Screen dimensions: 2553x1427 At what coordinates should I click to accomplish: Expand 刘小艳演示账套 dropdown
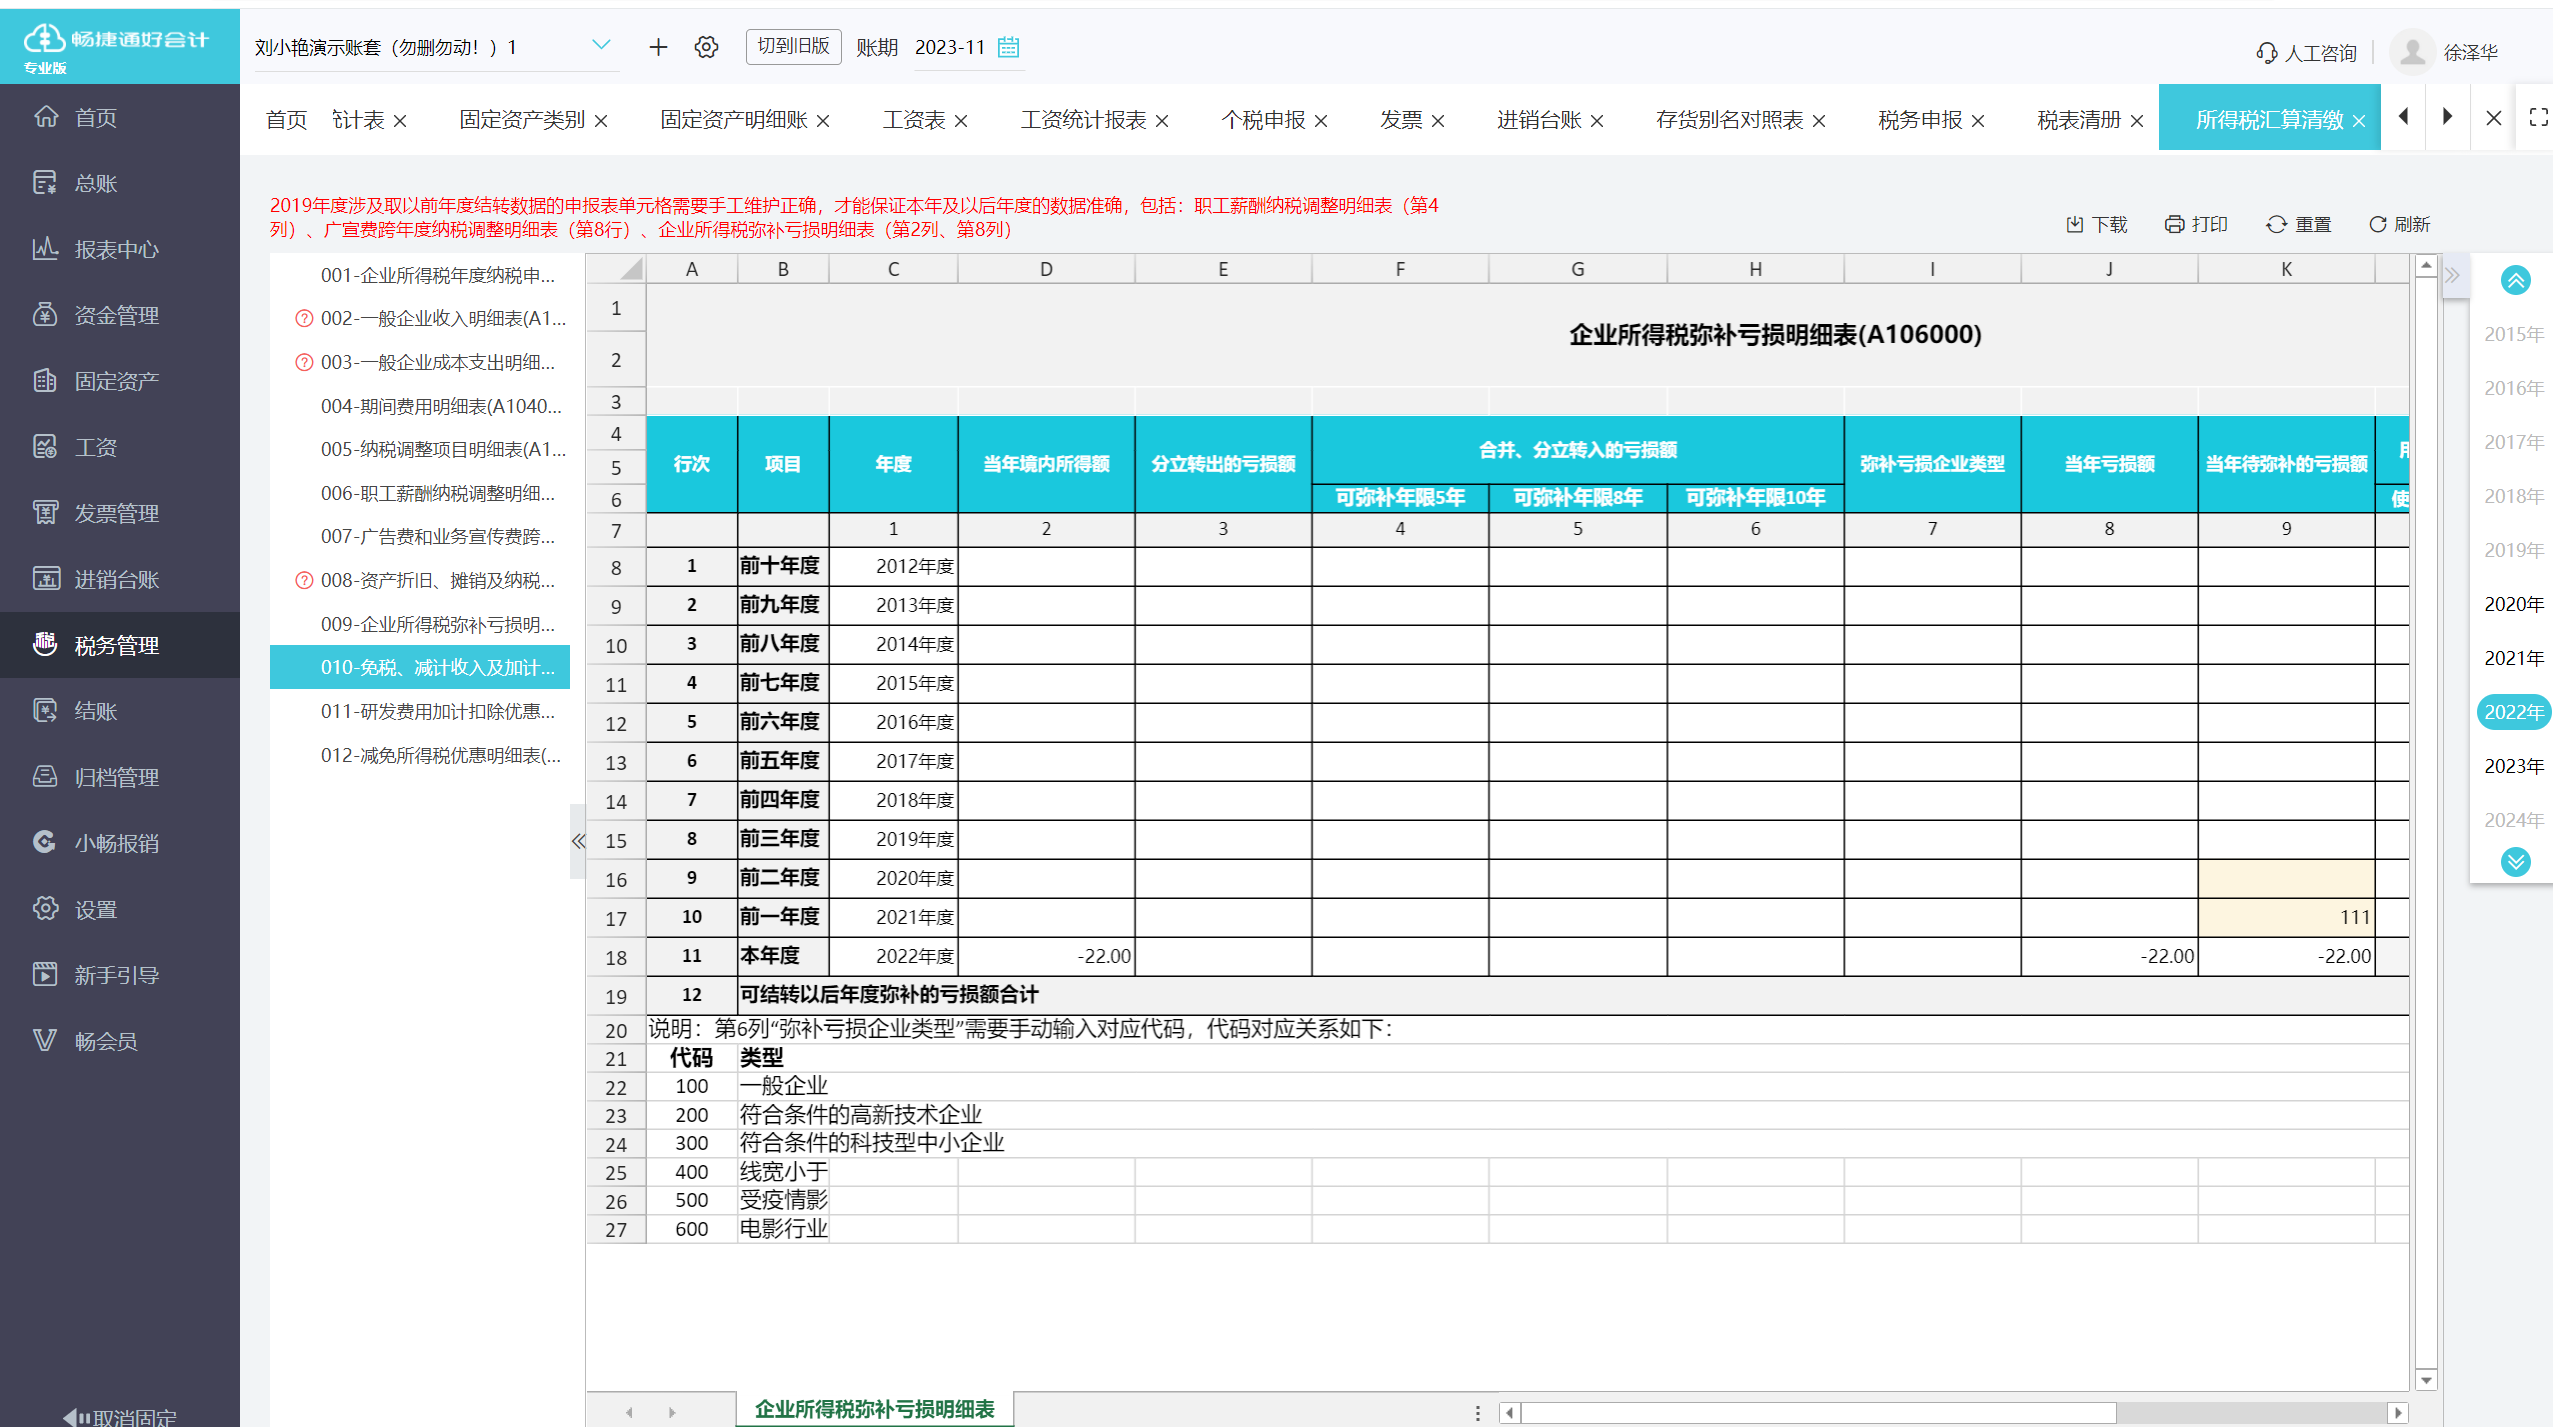click(607, 47)
